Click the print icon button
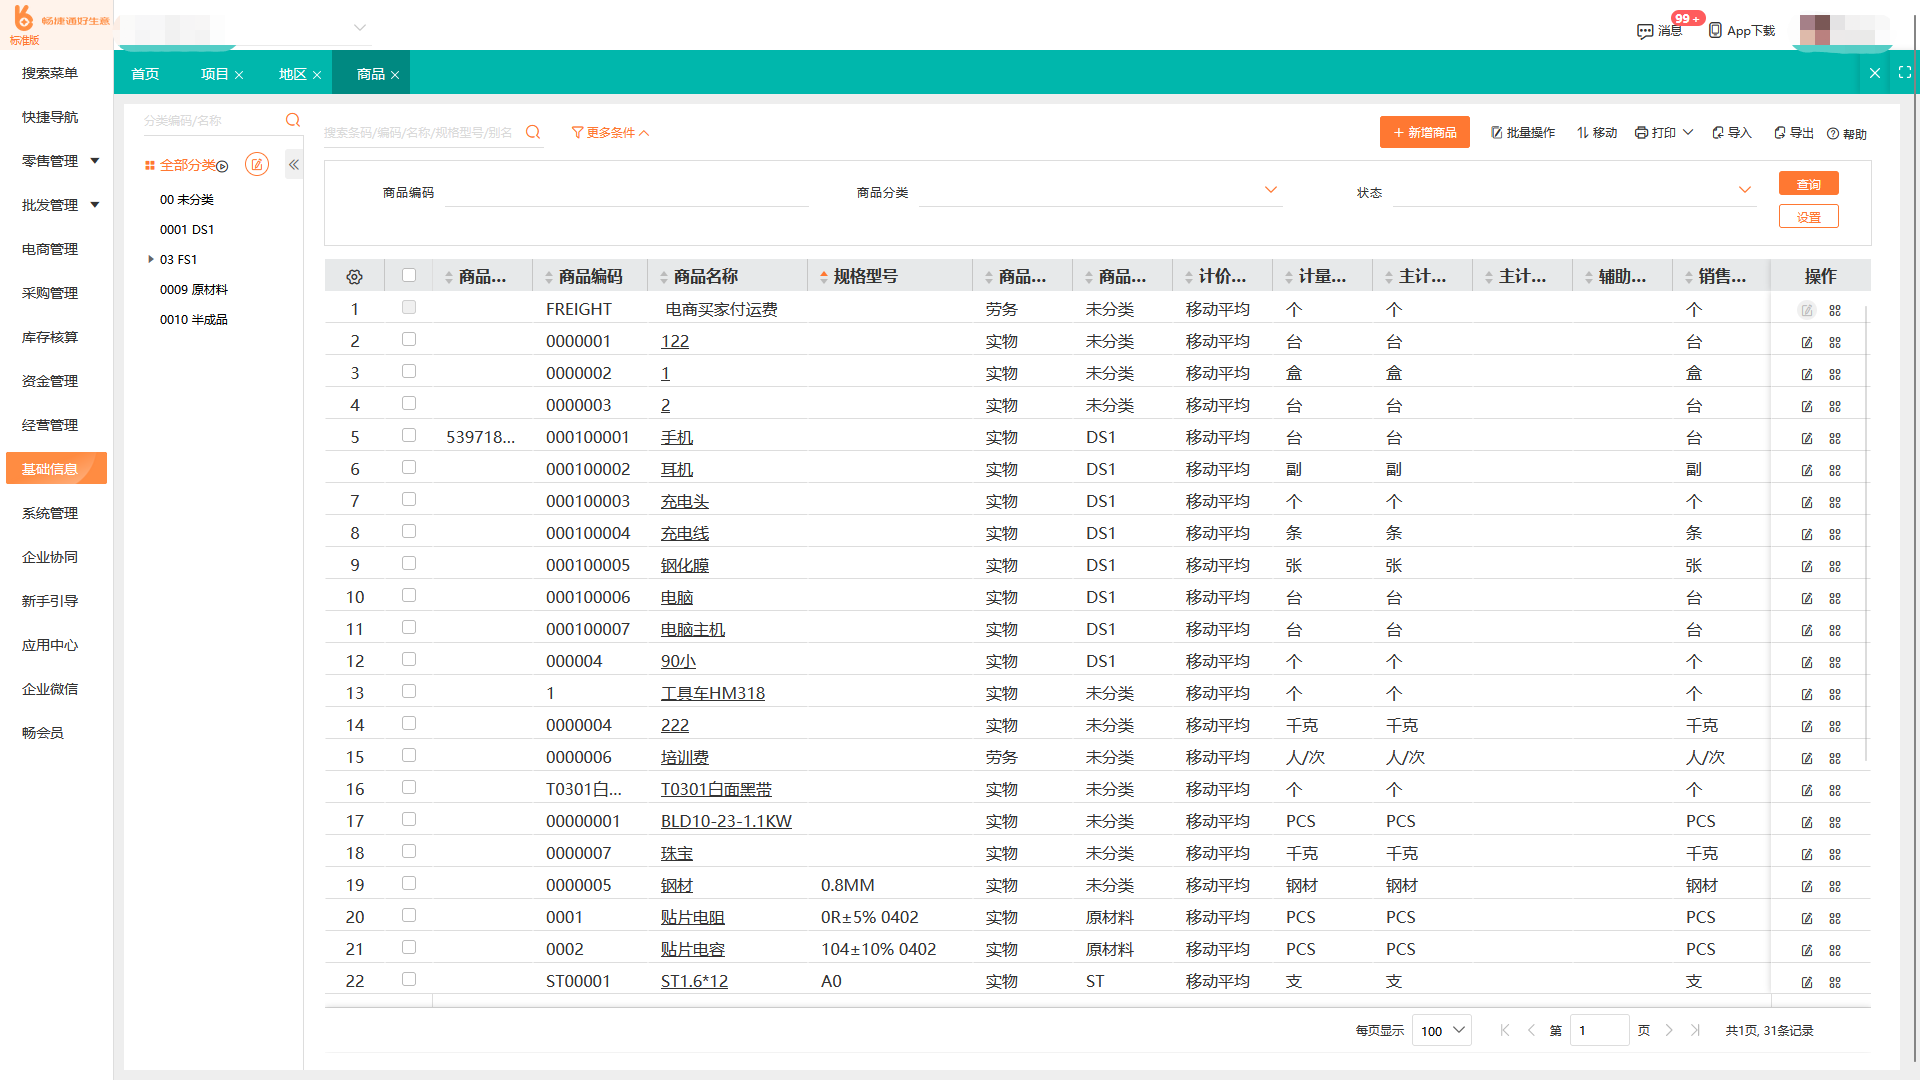Viewport: 1920px width, 1080px height. [x=1640, y=132]
